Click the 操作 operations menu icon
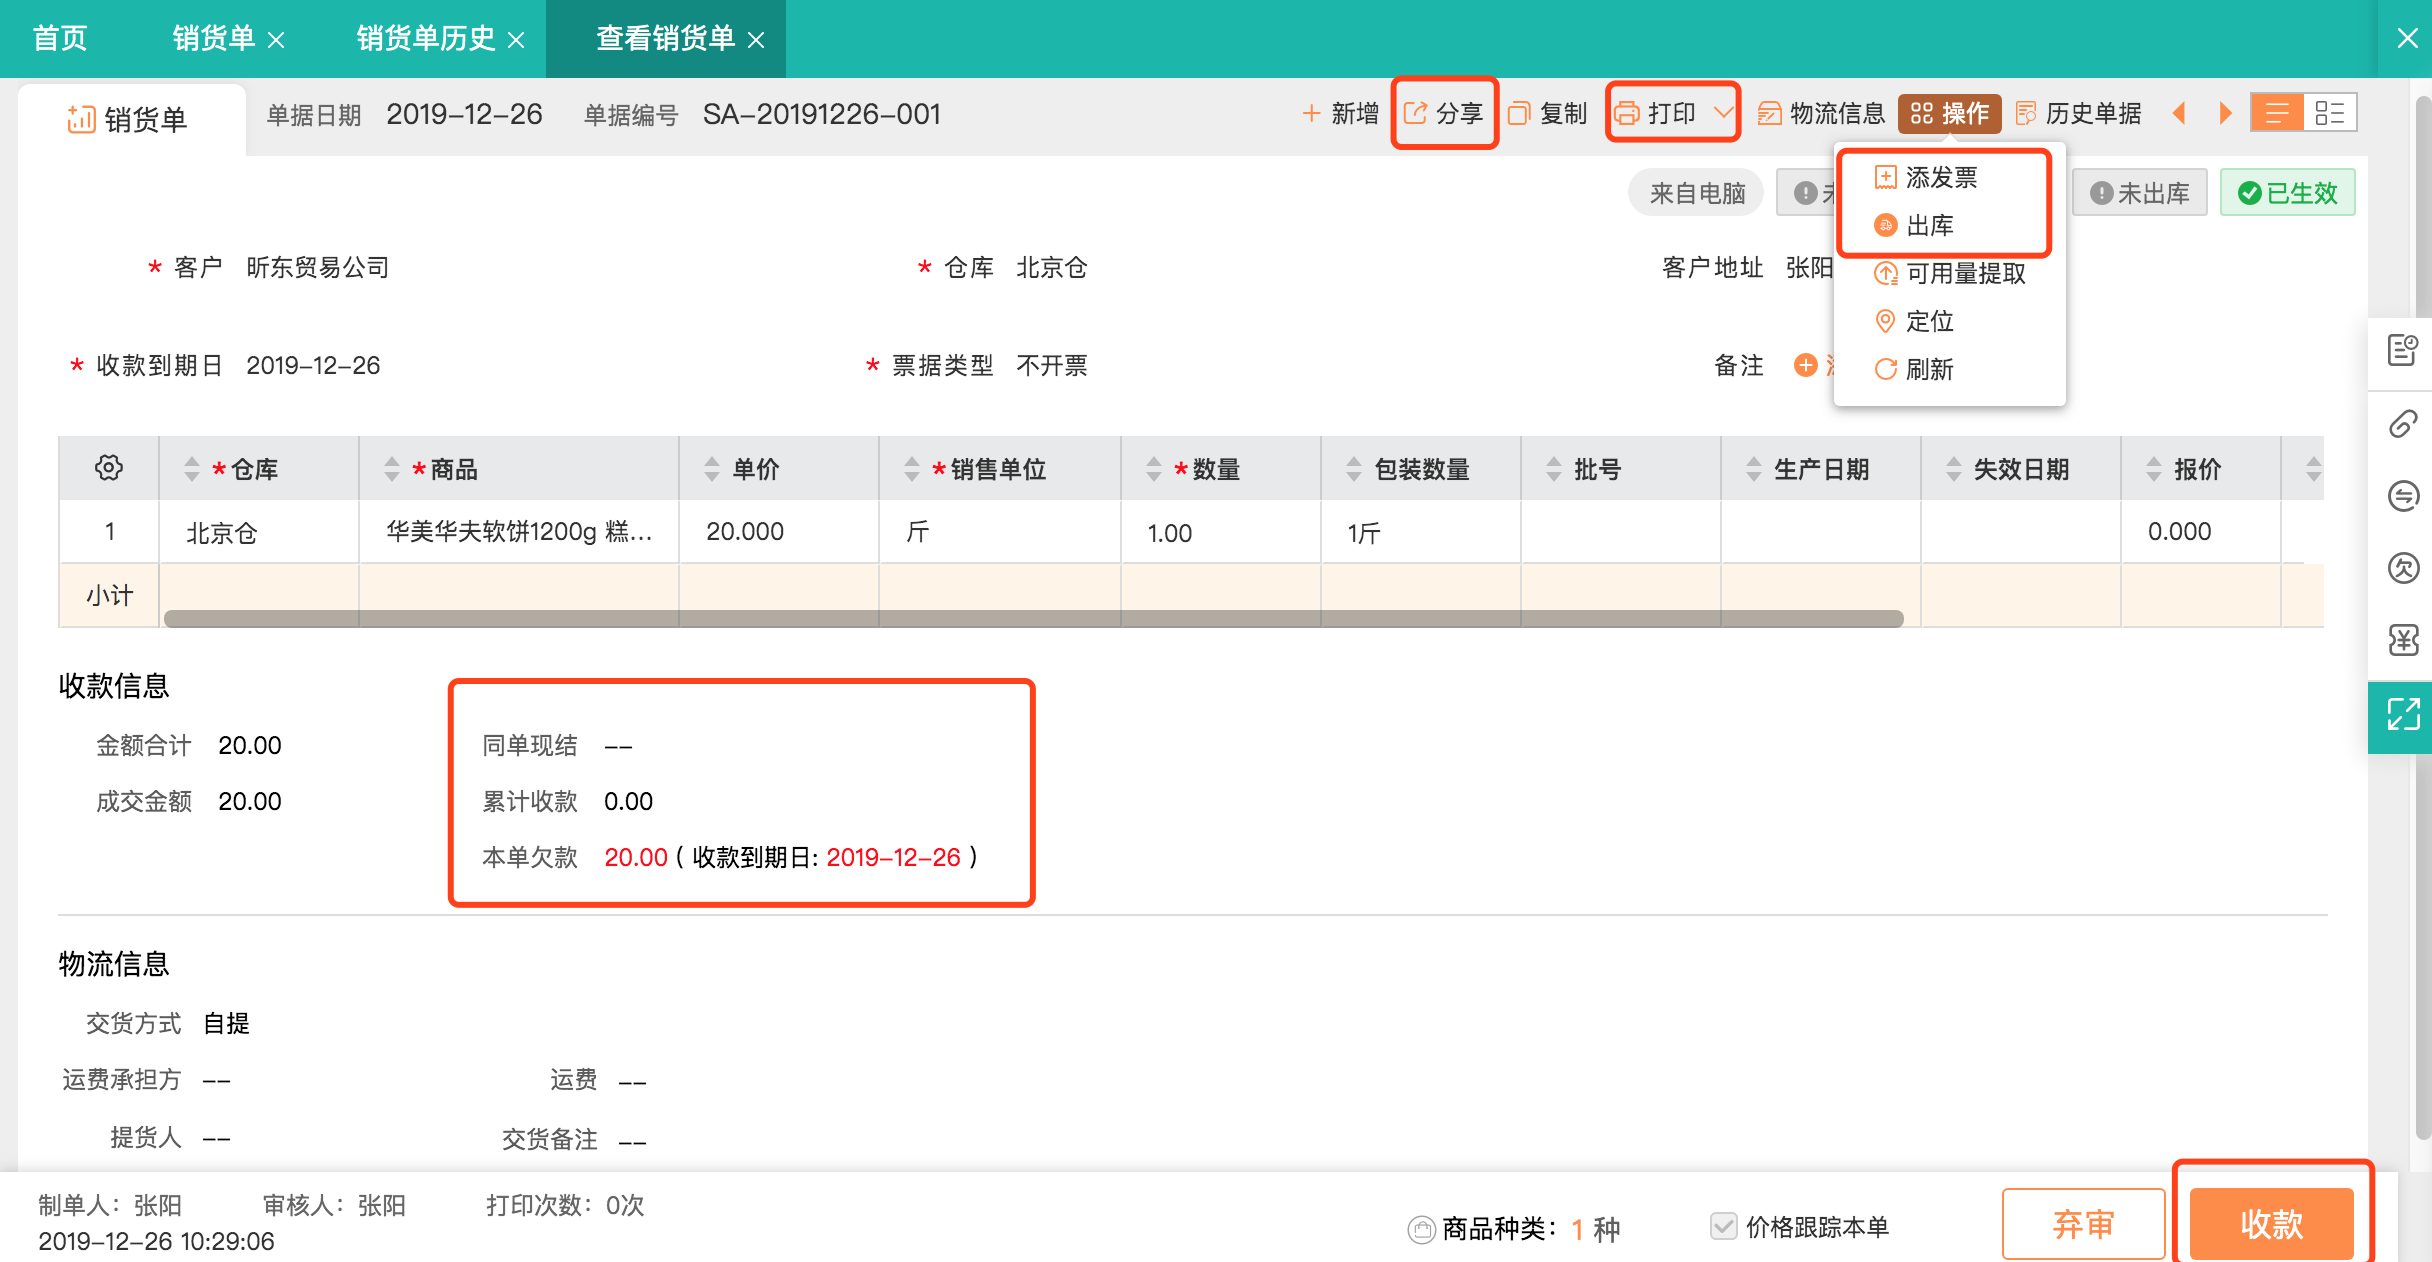2432x1262 pixels. pos(1949,113)
